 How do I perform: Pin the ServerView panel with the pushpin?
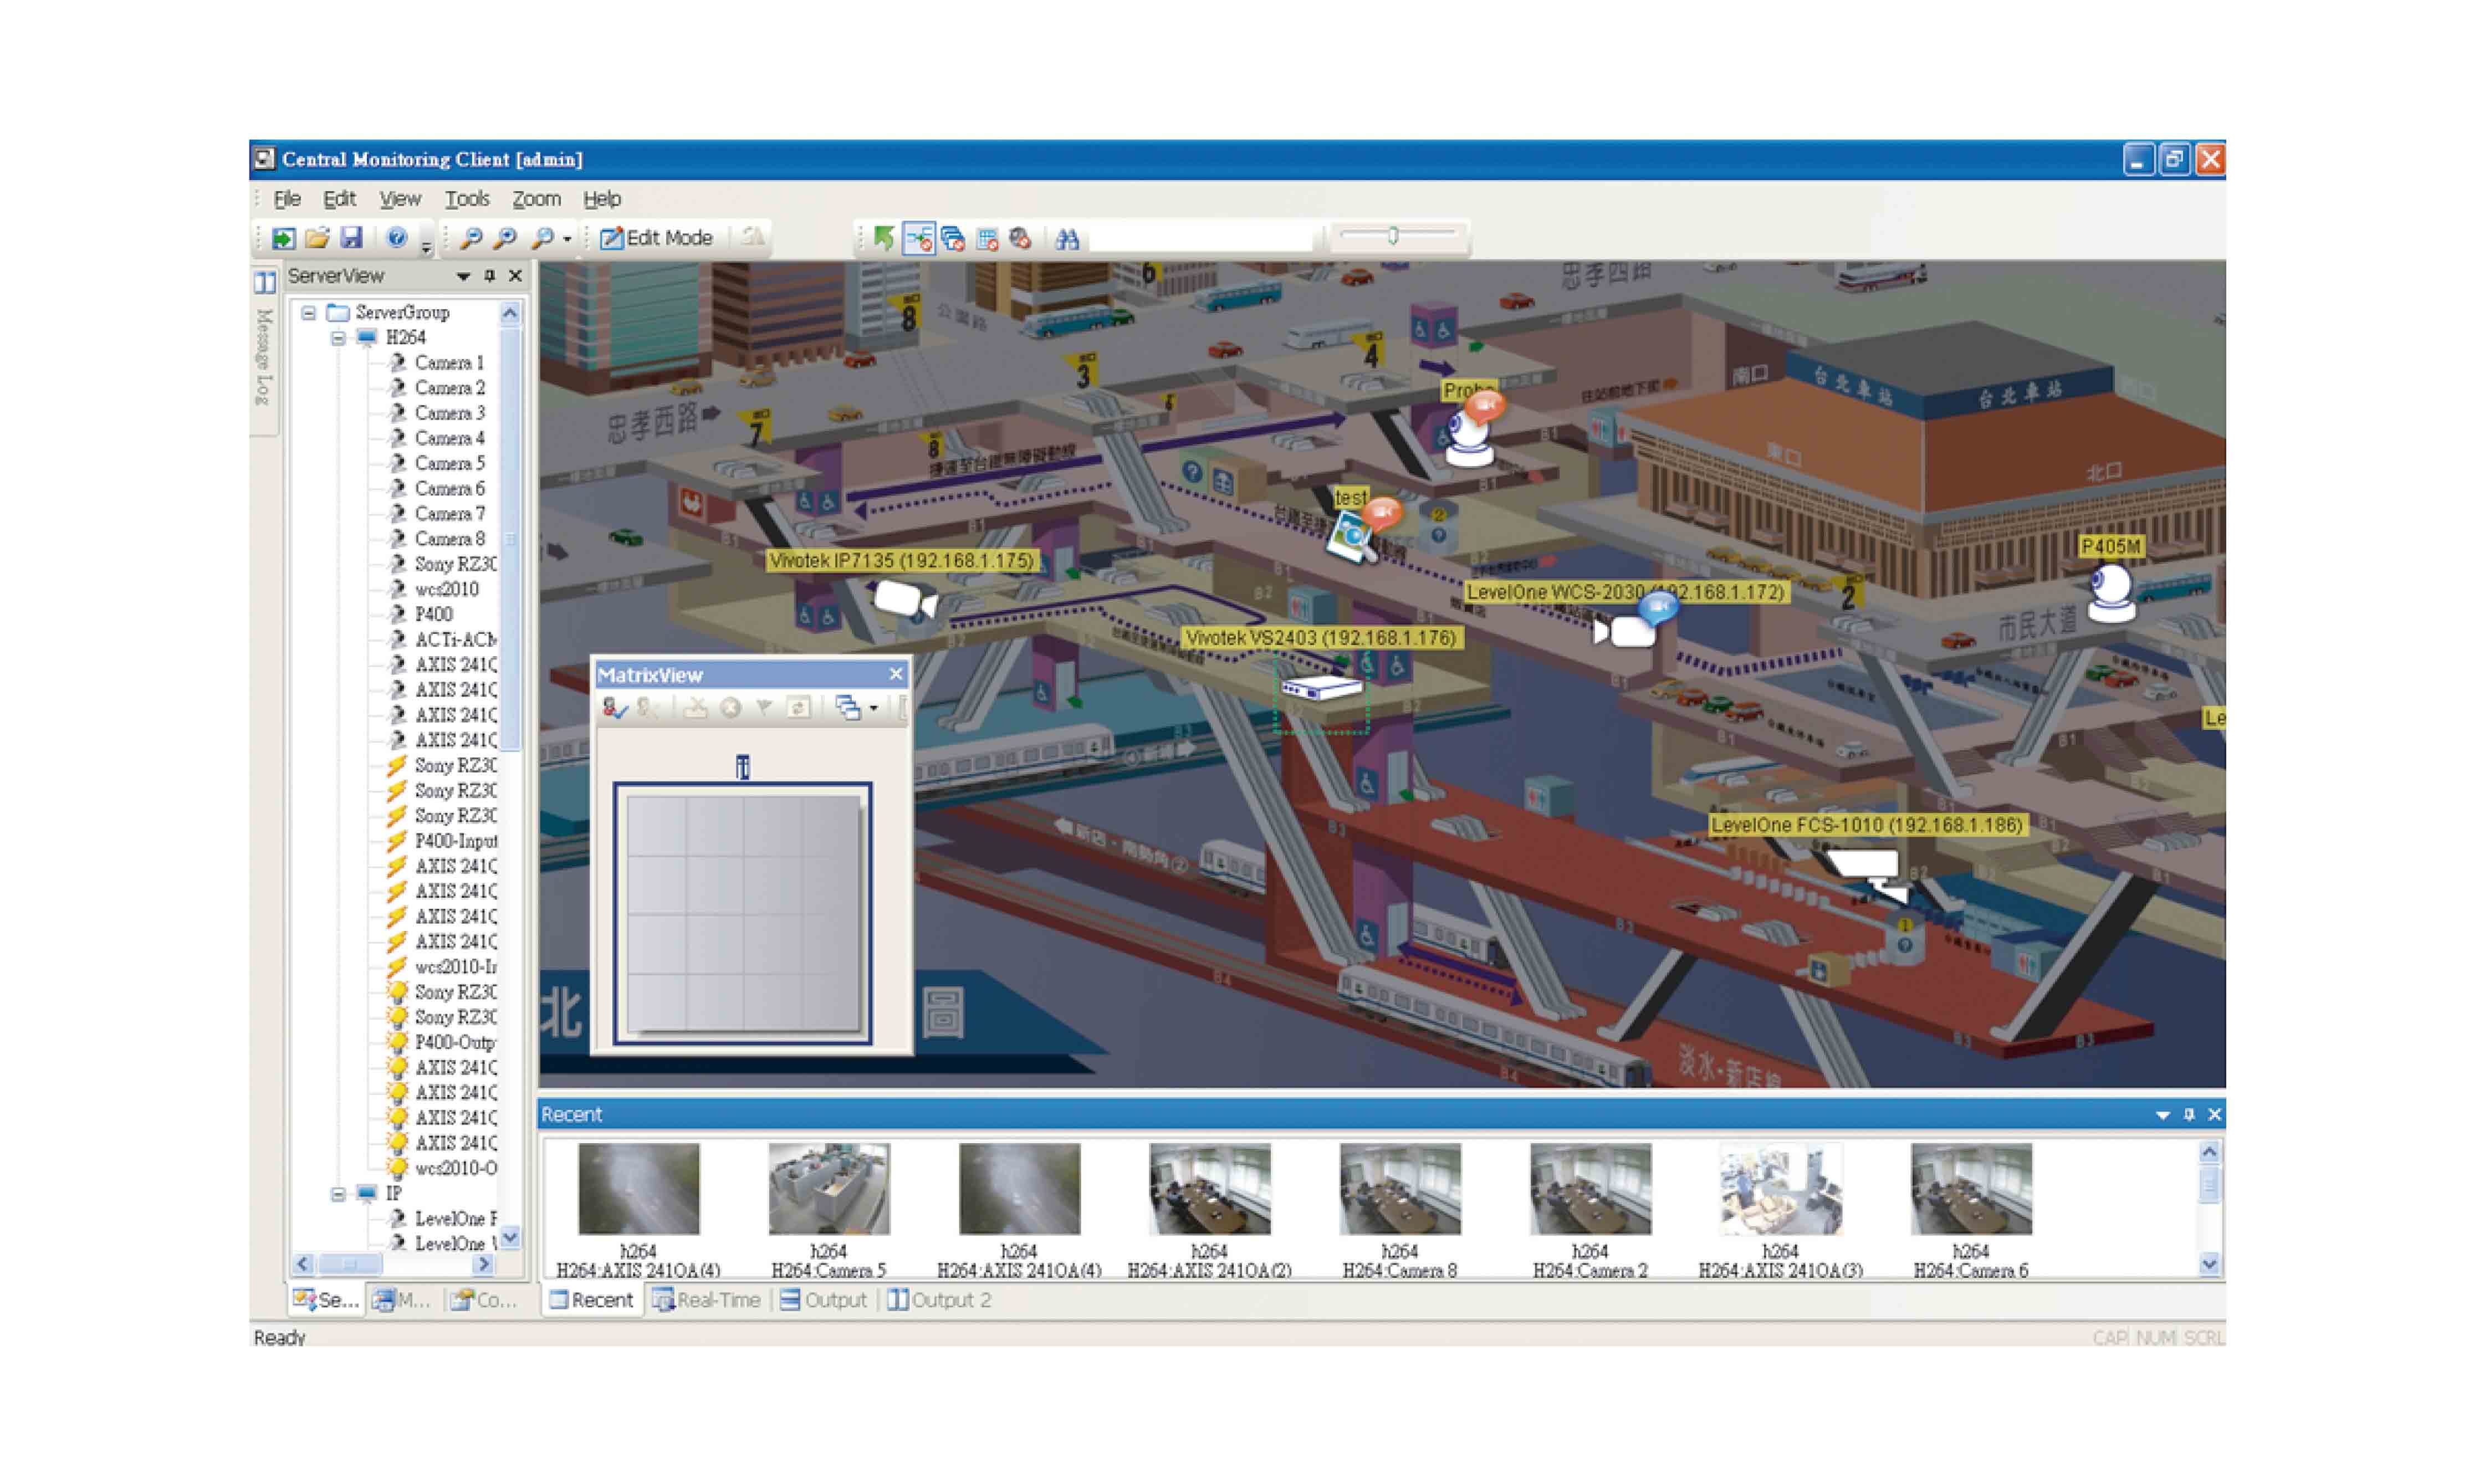489,276
